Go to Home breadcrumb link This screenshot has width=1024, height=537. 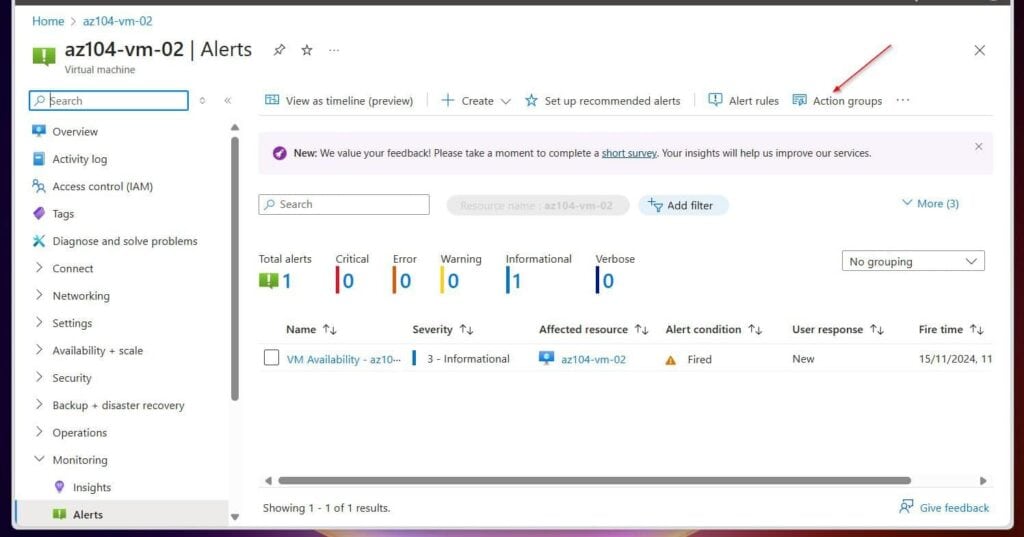pyautogui.click(x=48, y=21)
